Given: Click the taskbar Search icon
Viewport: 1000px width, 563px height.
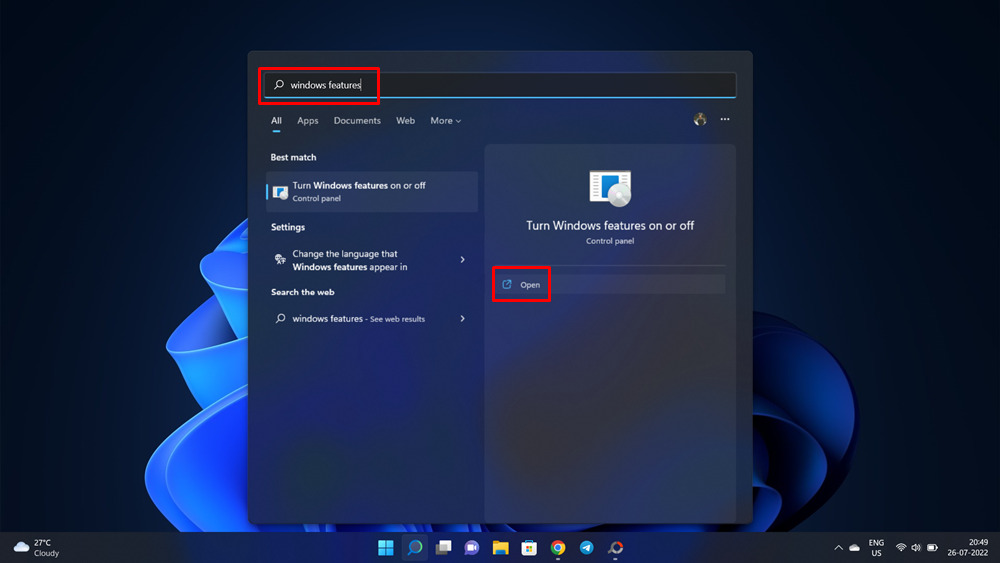Looking at the screenshot, I should [x=415, y=547].
